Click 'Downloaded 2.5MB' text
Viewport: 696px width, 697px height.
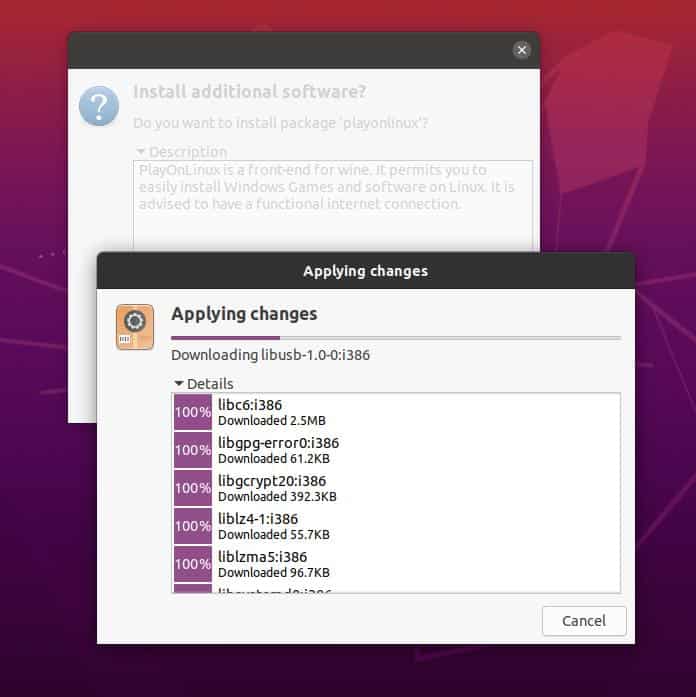(x=272, y=421)
